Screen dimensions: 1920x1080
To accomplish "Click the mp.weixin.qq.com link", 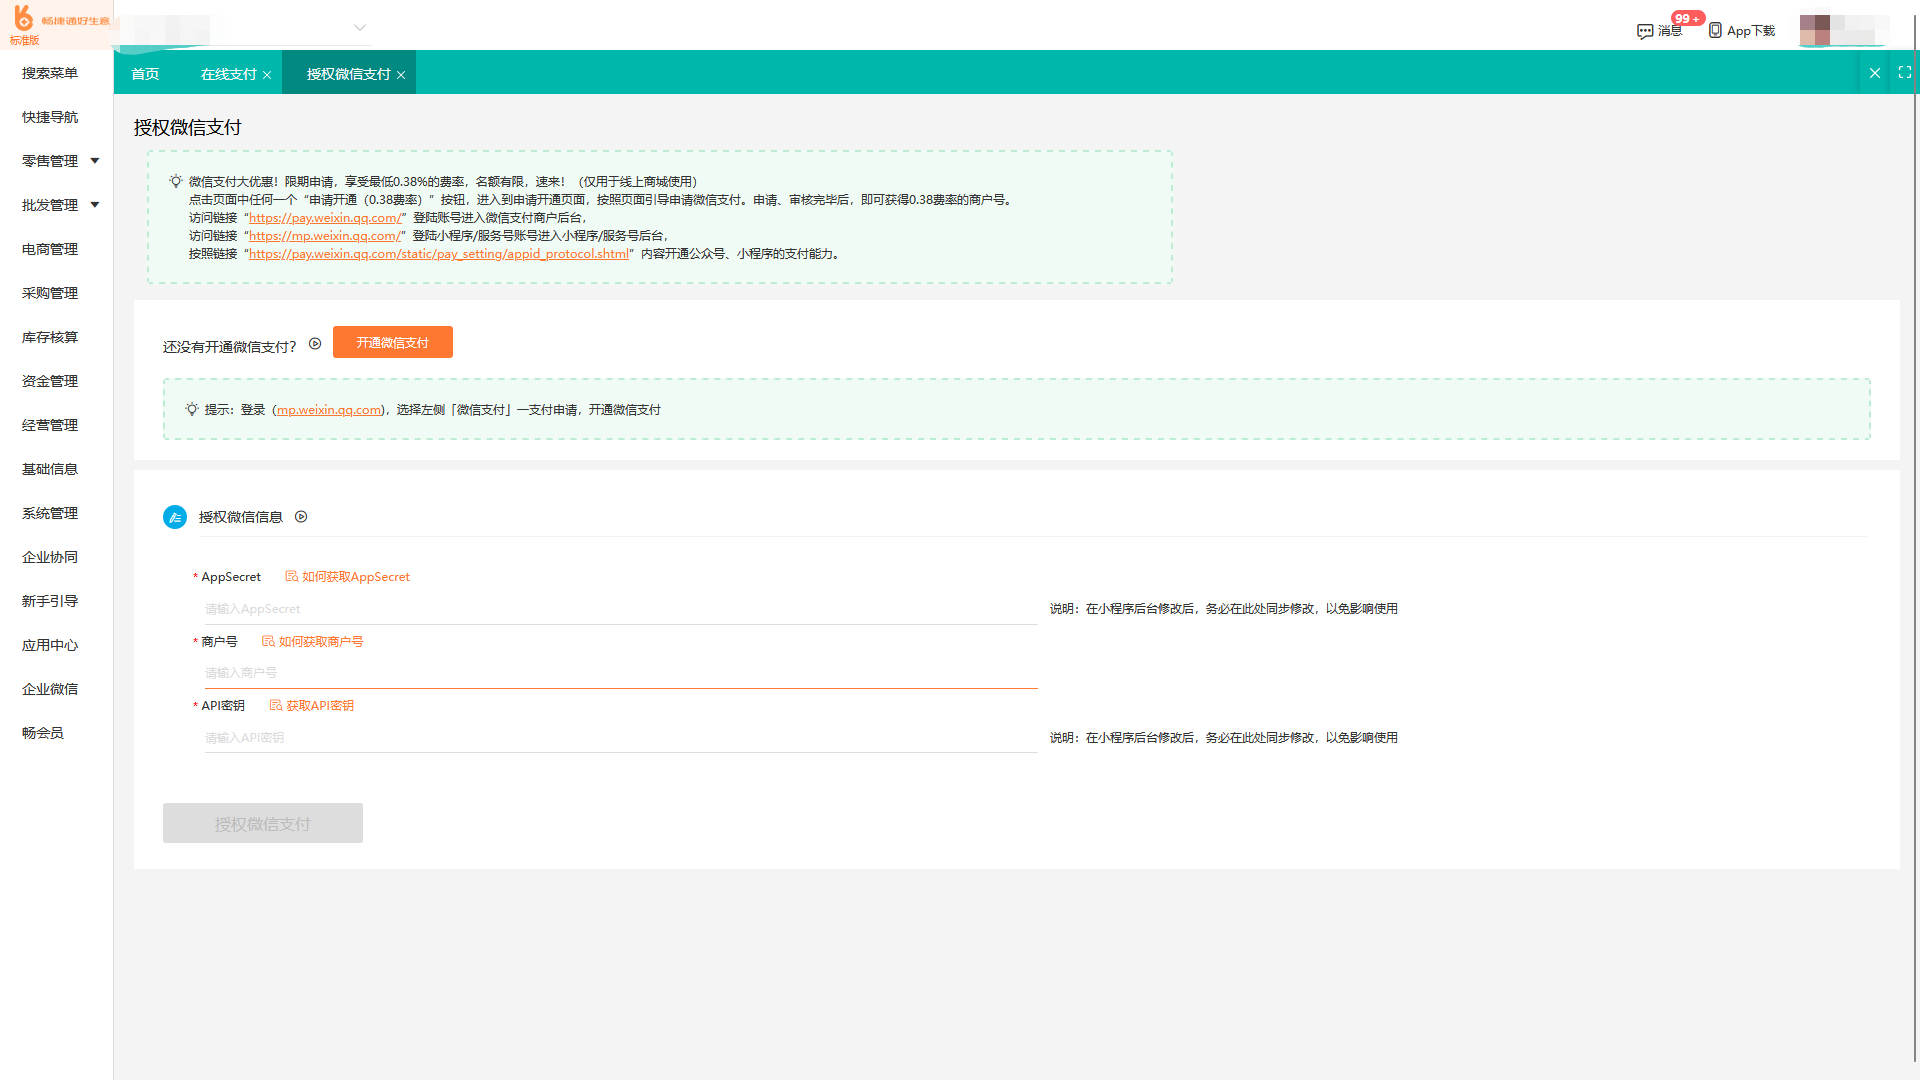I will (328, 410).
